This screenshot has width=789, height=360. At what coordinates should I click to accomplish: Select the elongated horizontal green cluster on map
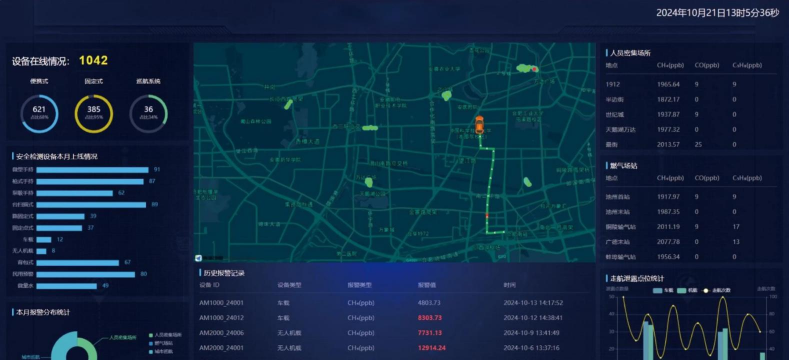[370, 128]
